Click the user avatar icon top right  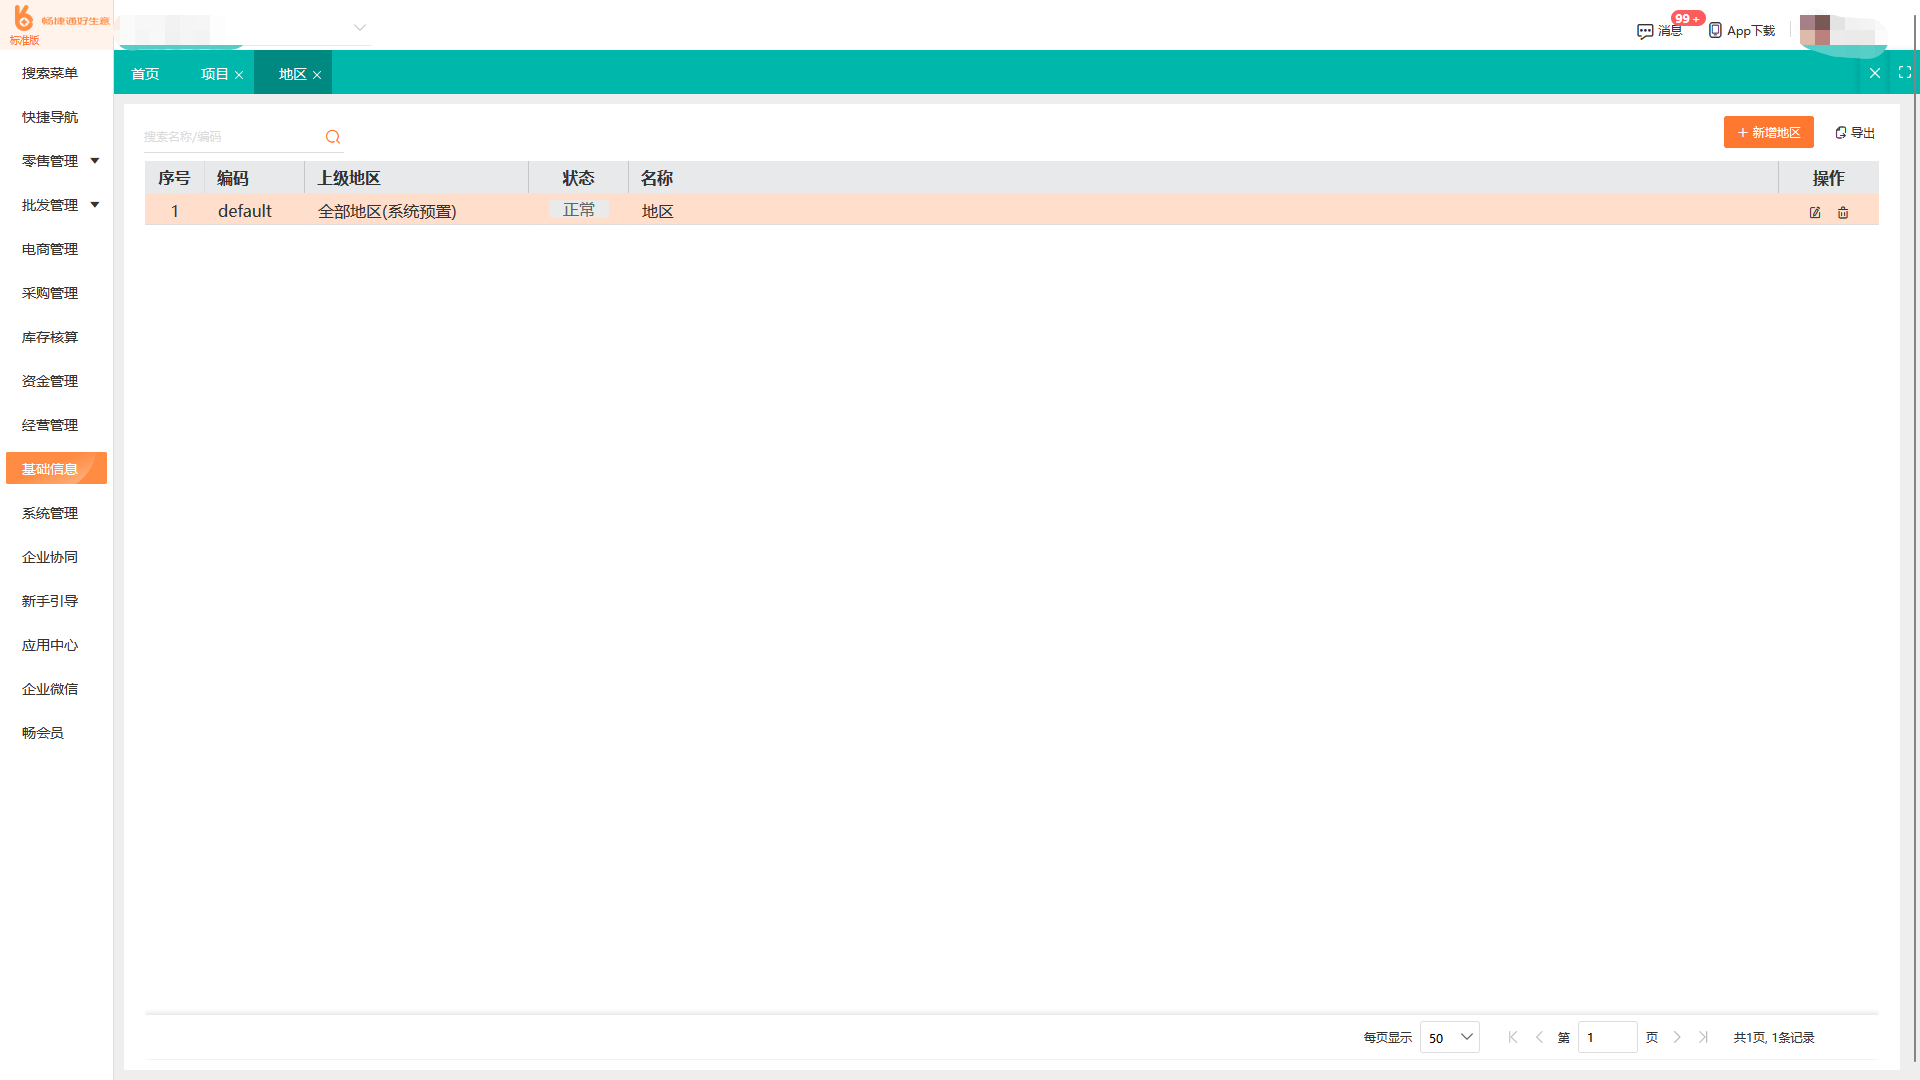coord(1817,29)
